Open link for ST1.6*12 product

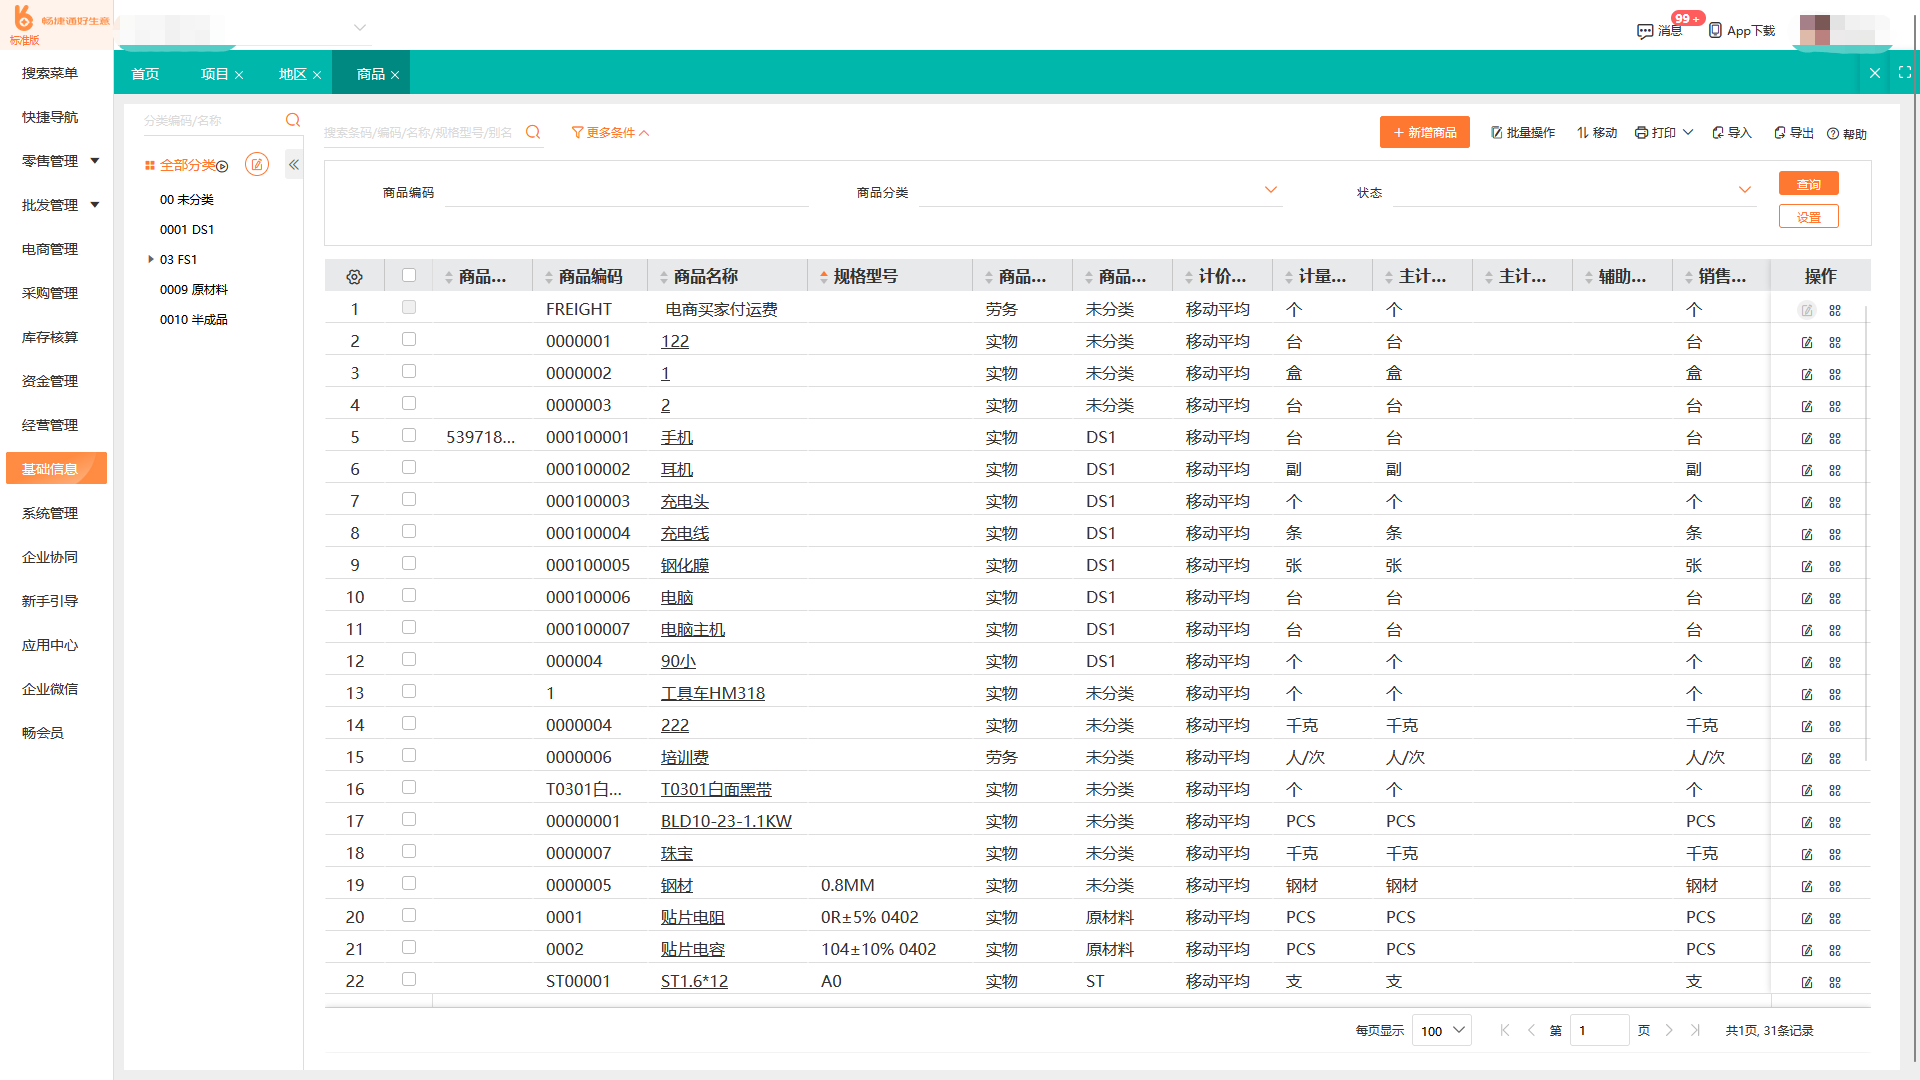695,981
